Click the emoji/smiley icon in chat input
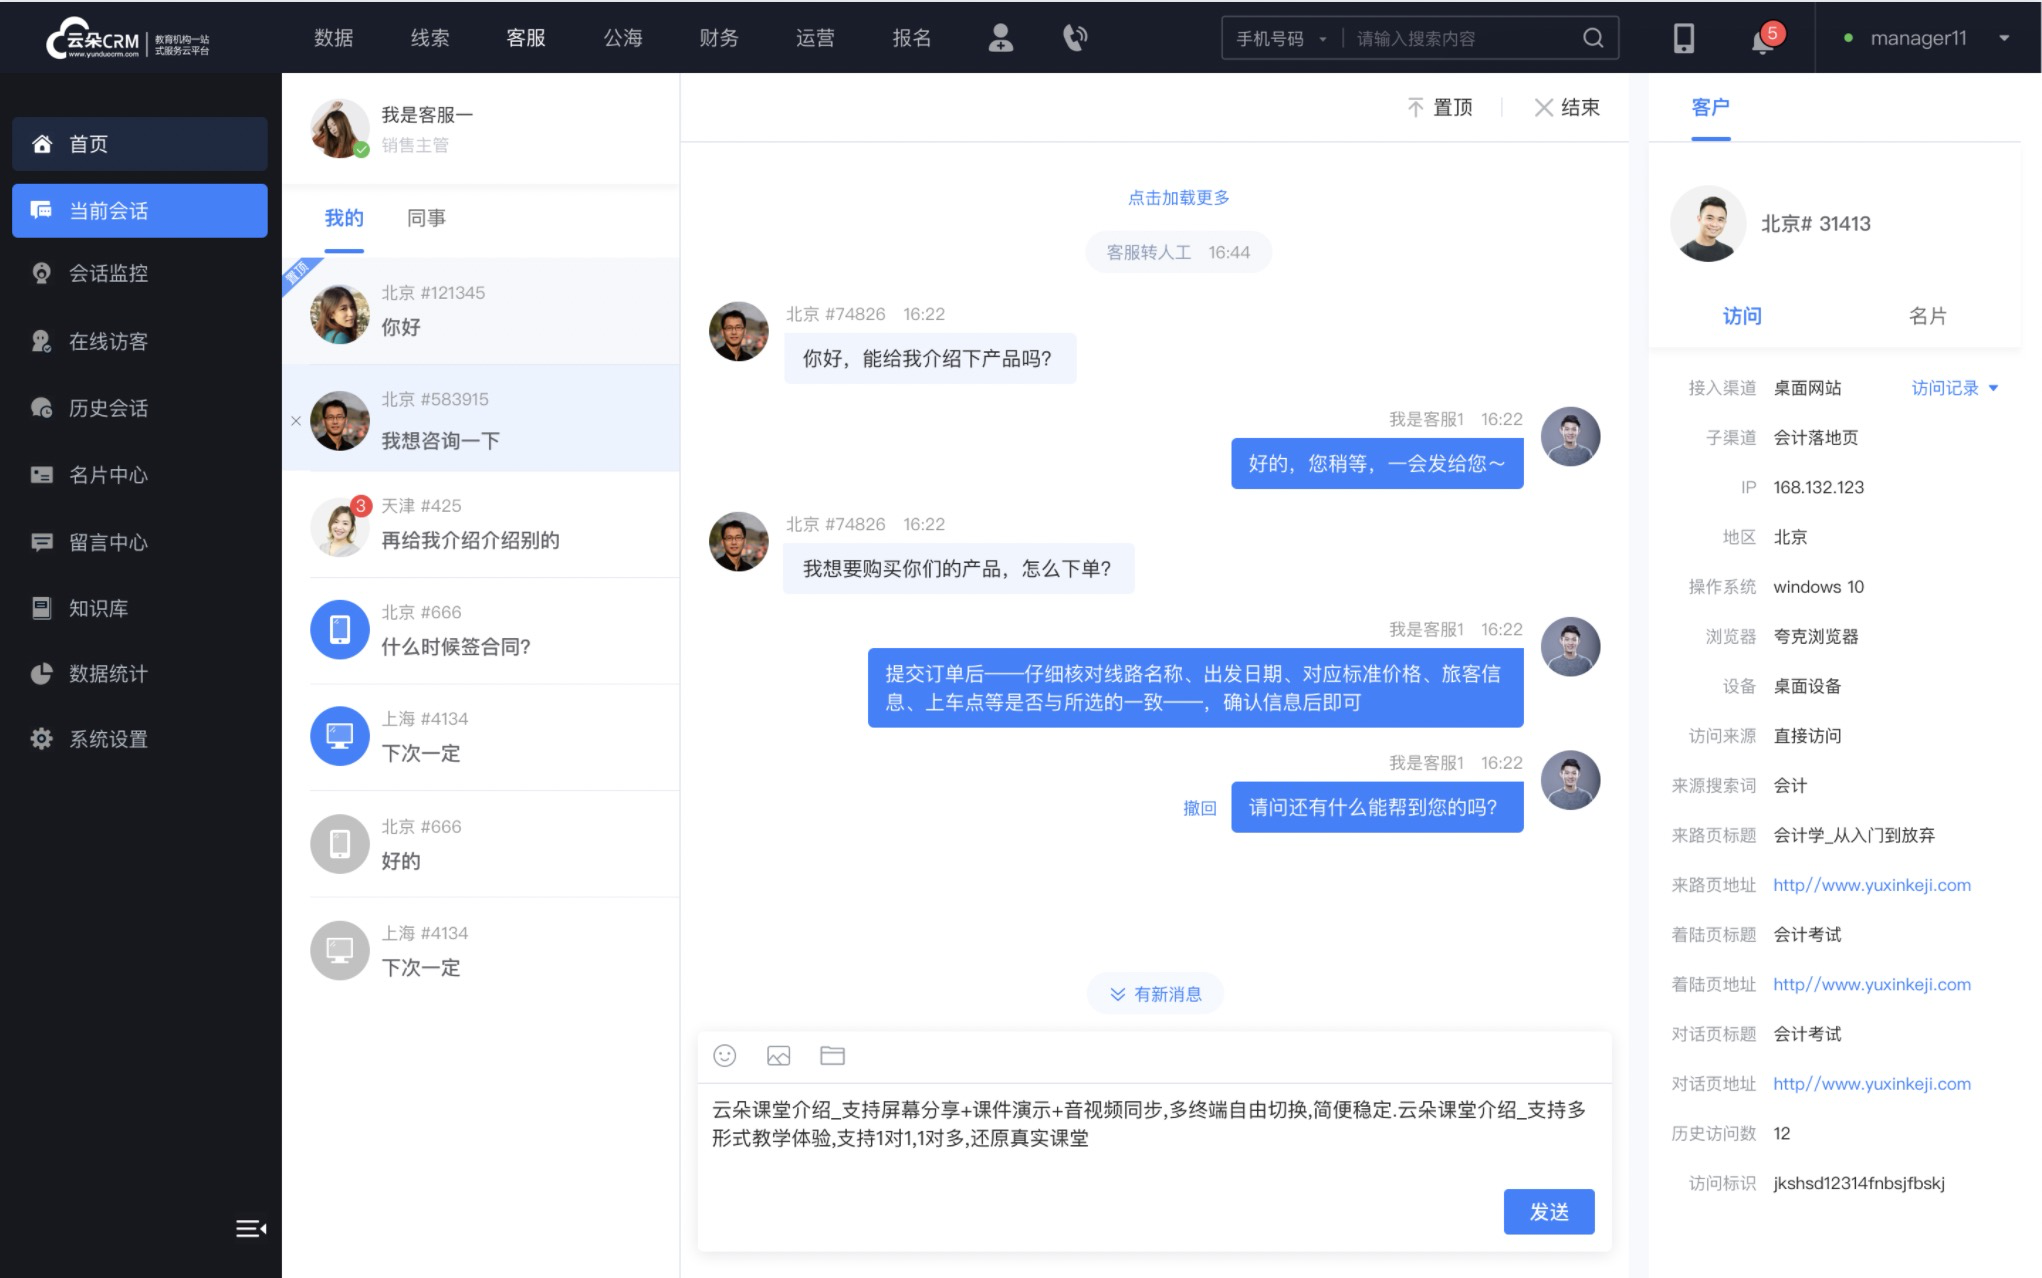2042x1278 pixels. [x=724, y=1056]
